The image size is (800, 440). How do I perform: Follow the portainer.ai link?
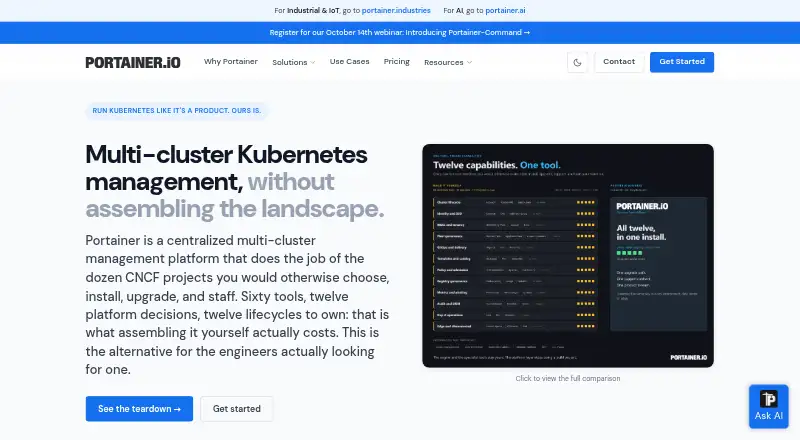(505, 10)
